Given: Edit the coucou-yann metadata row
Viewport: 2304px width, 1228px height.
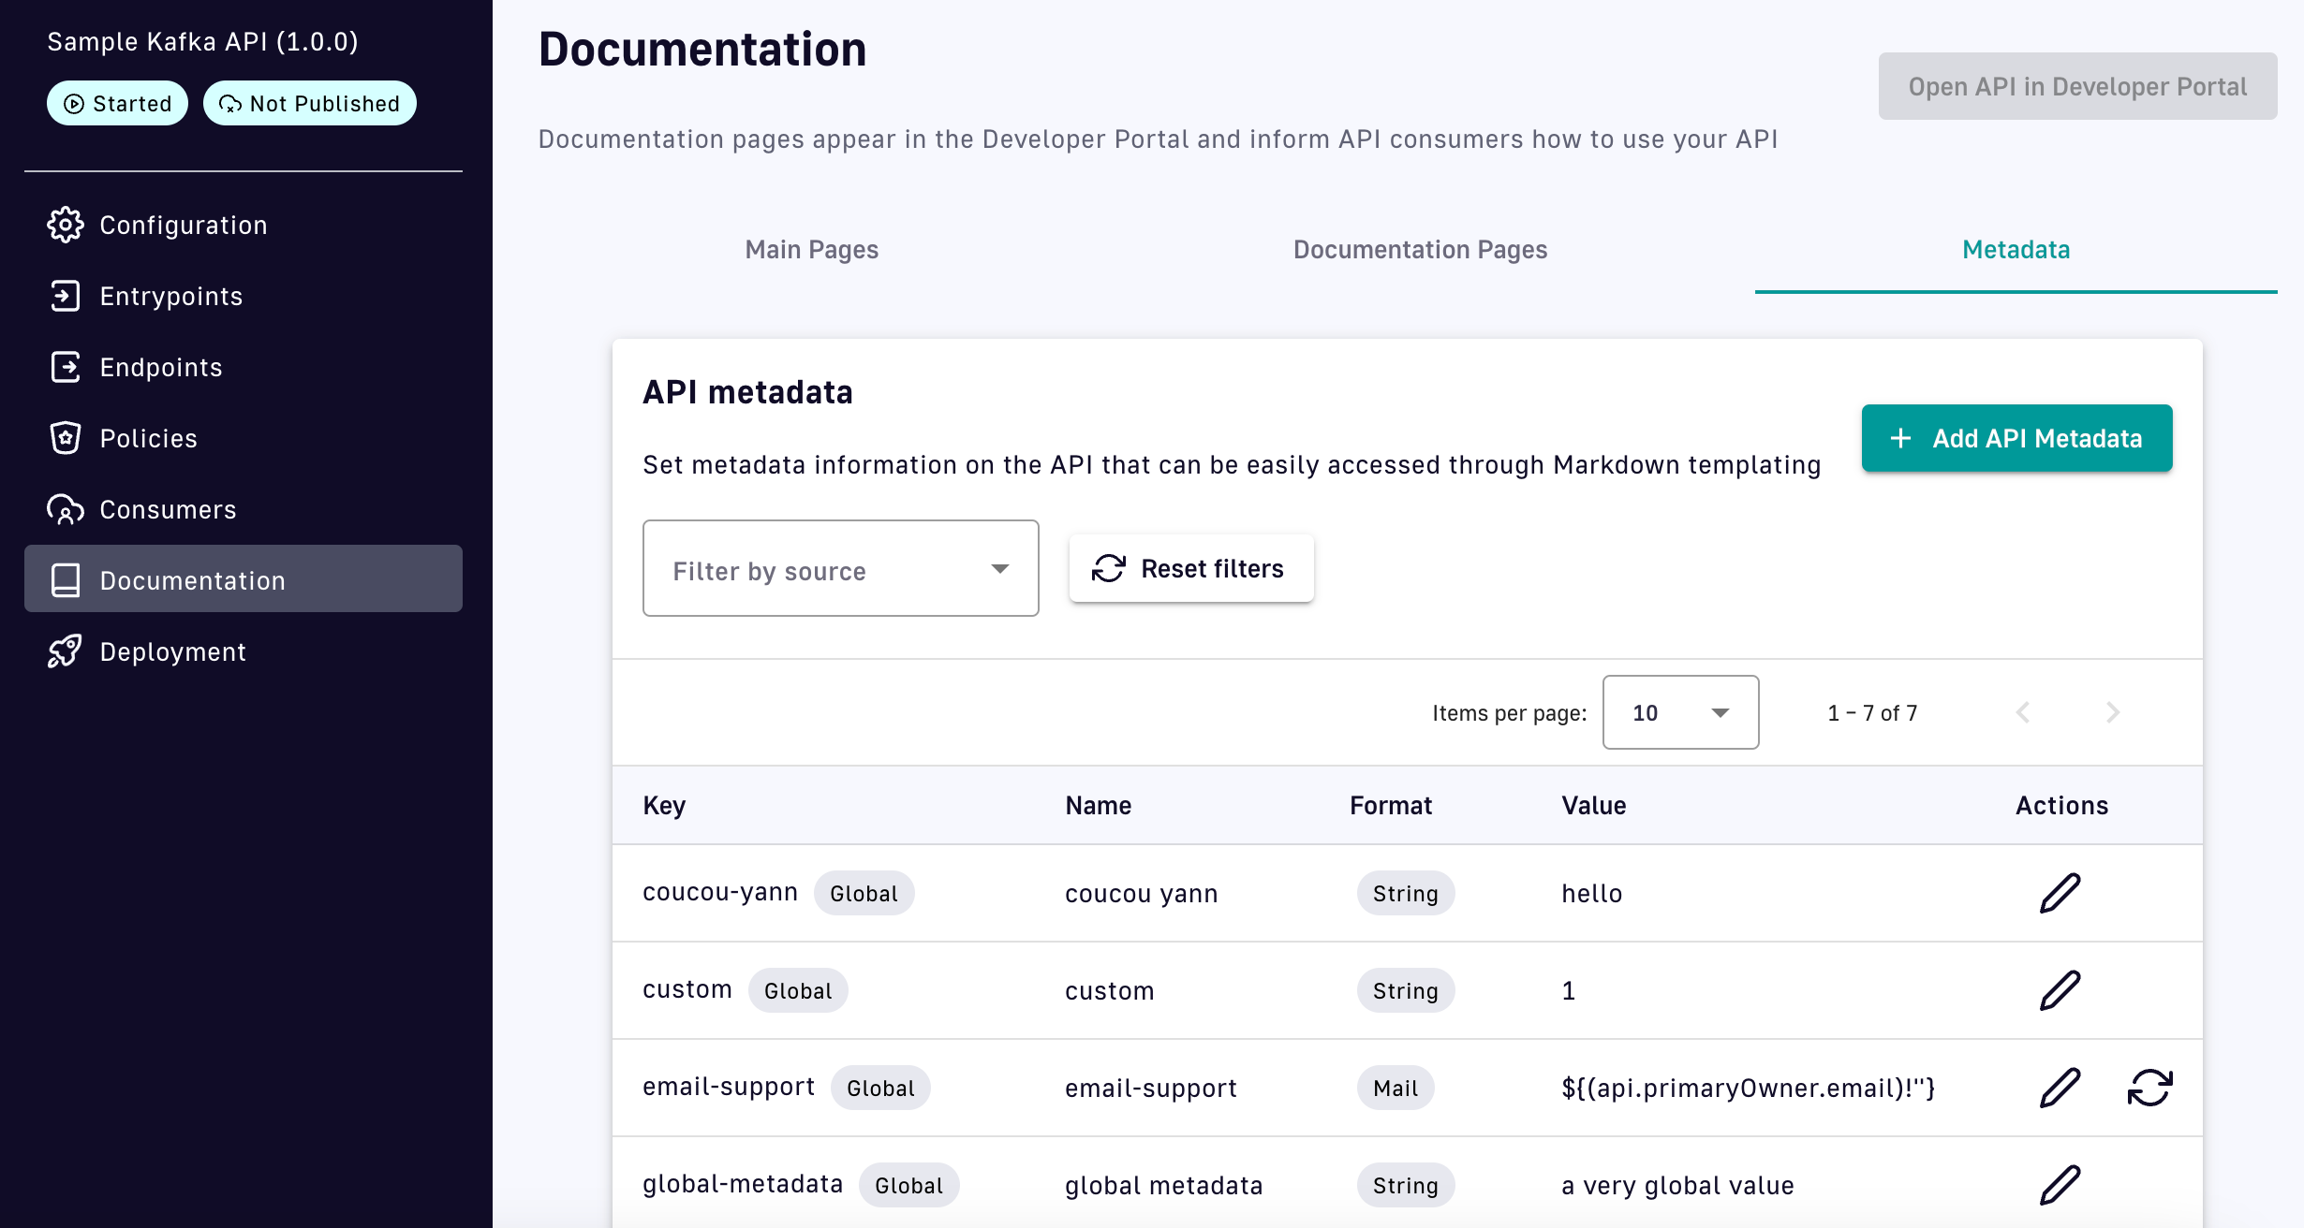Looking at the screenshot, I should [2059, 893].
